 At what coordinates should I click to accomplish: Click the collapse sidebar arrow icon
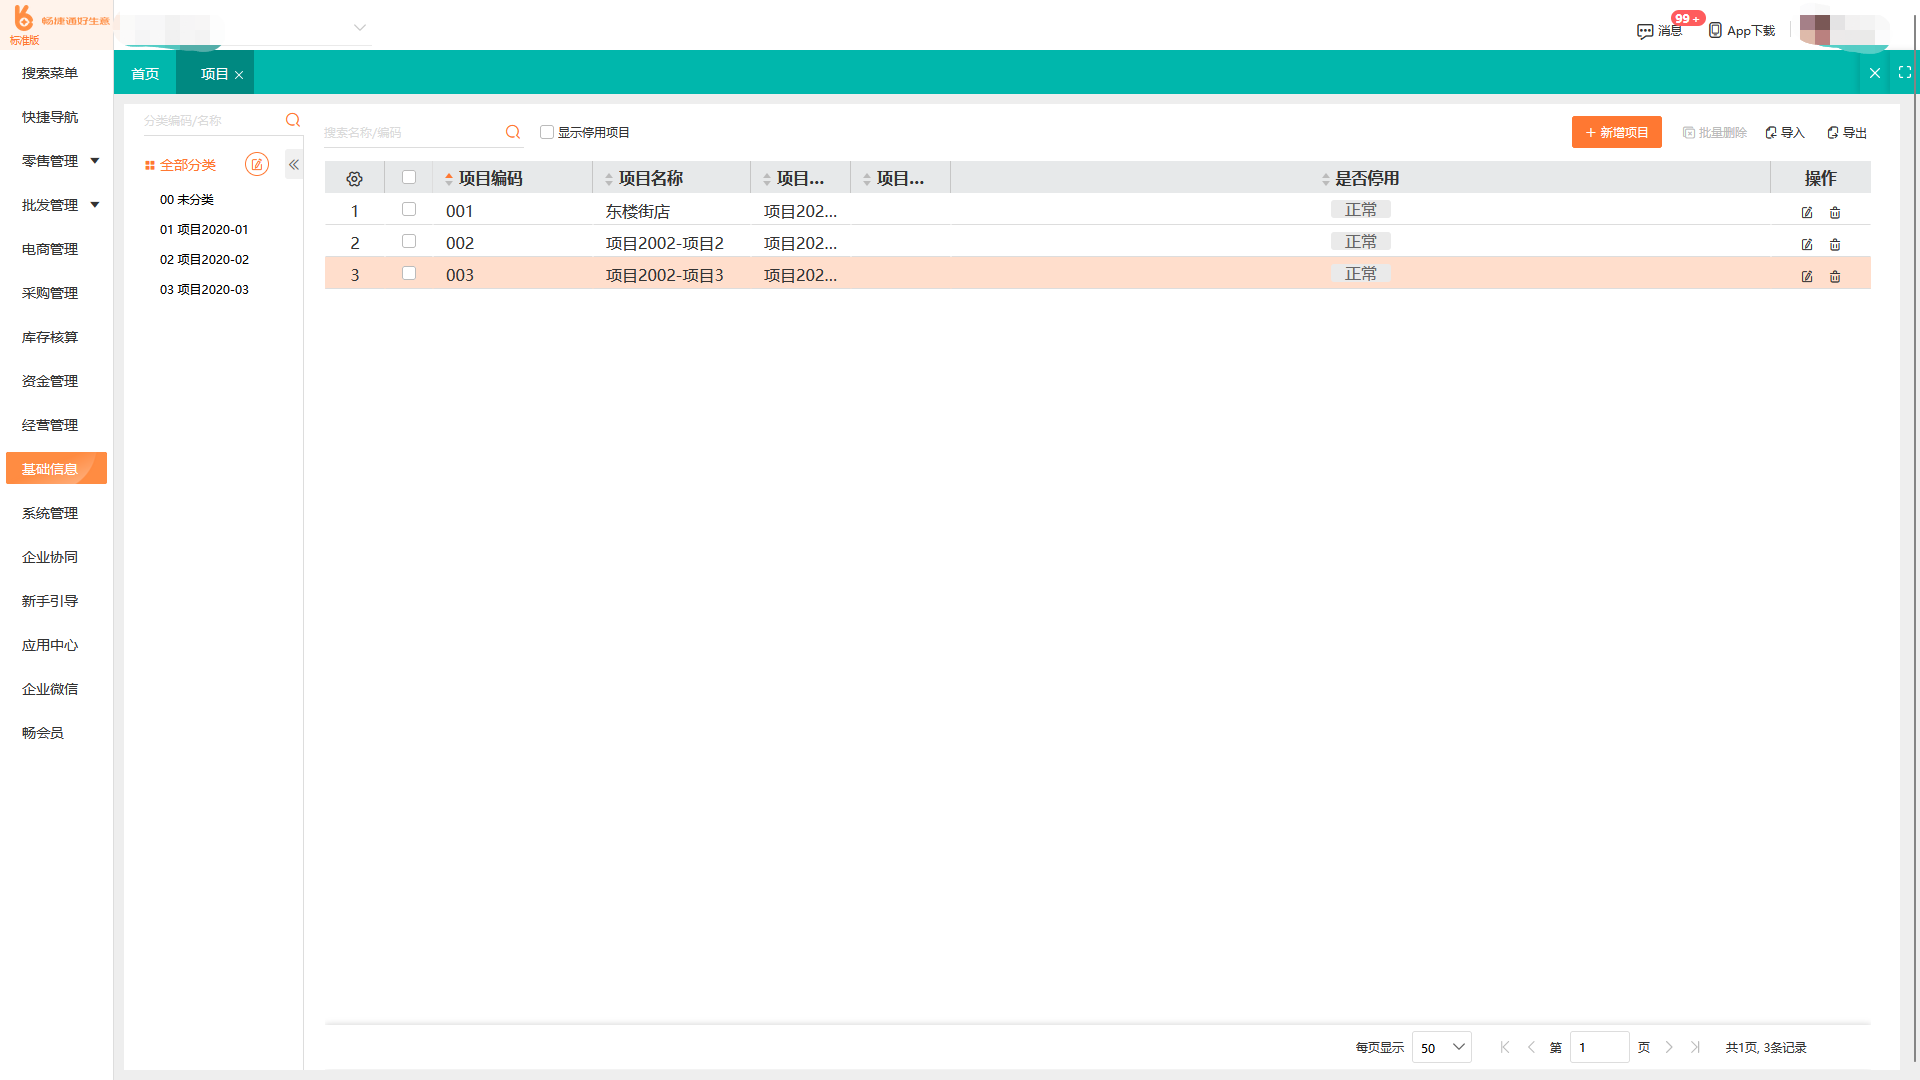(294, 164)
